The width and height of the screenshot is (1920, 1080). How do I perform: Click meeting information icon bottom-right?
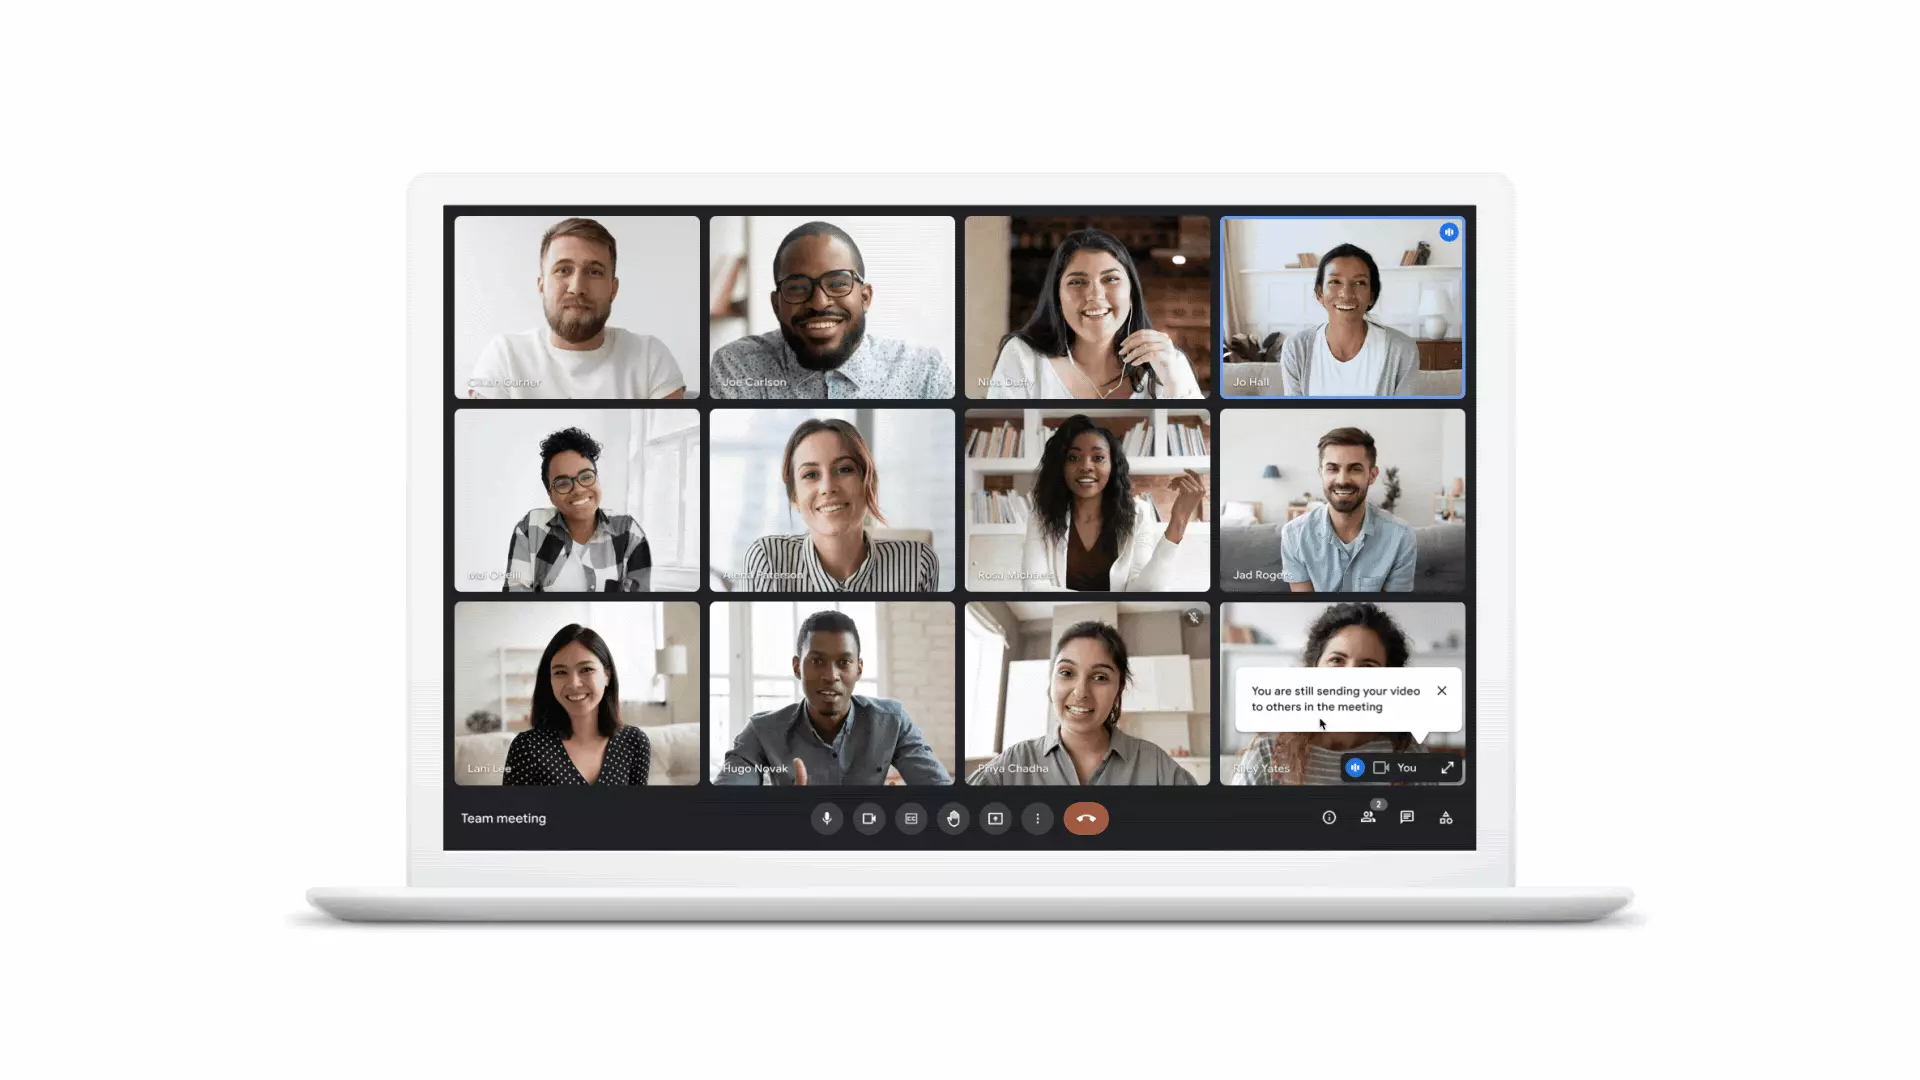pyautogui.click(x=1329, y=818)
